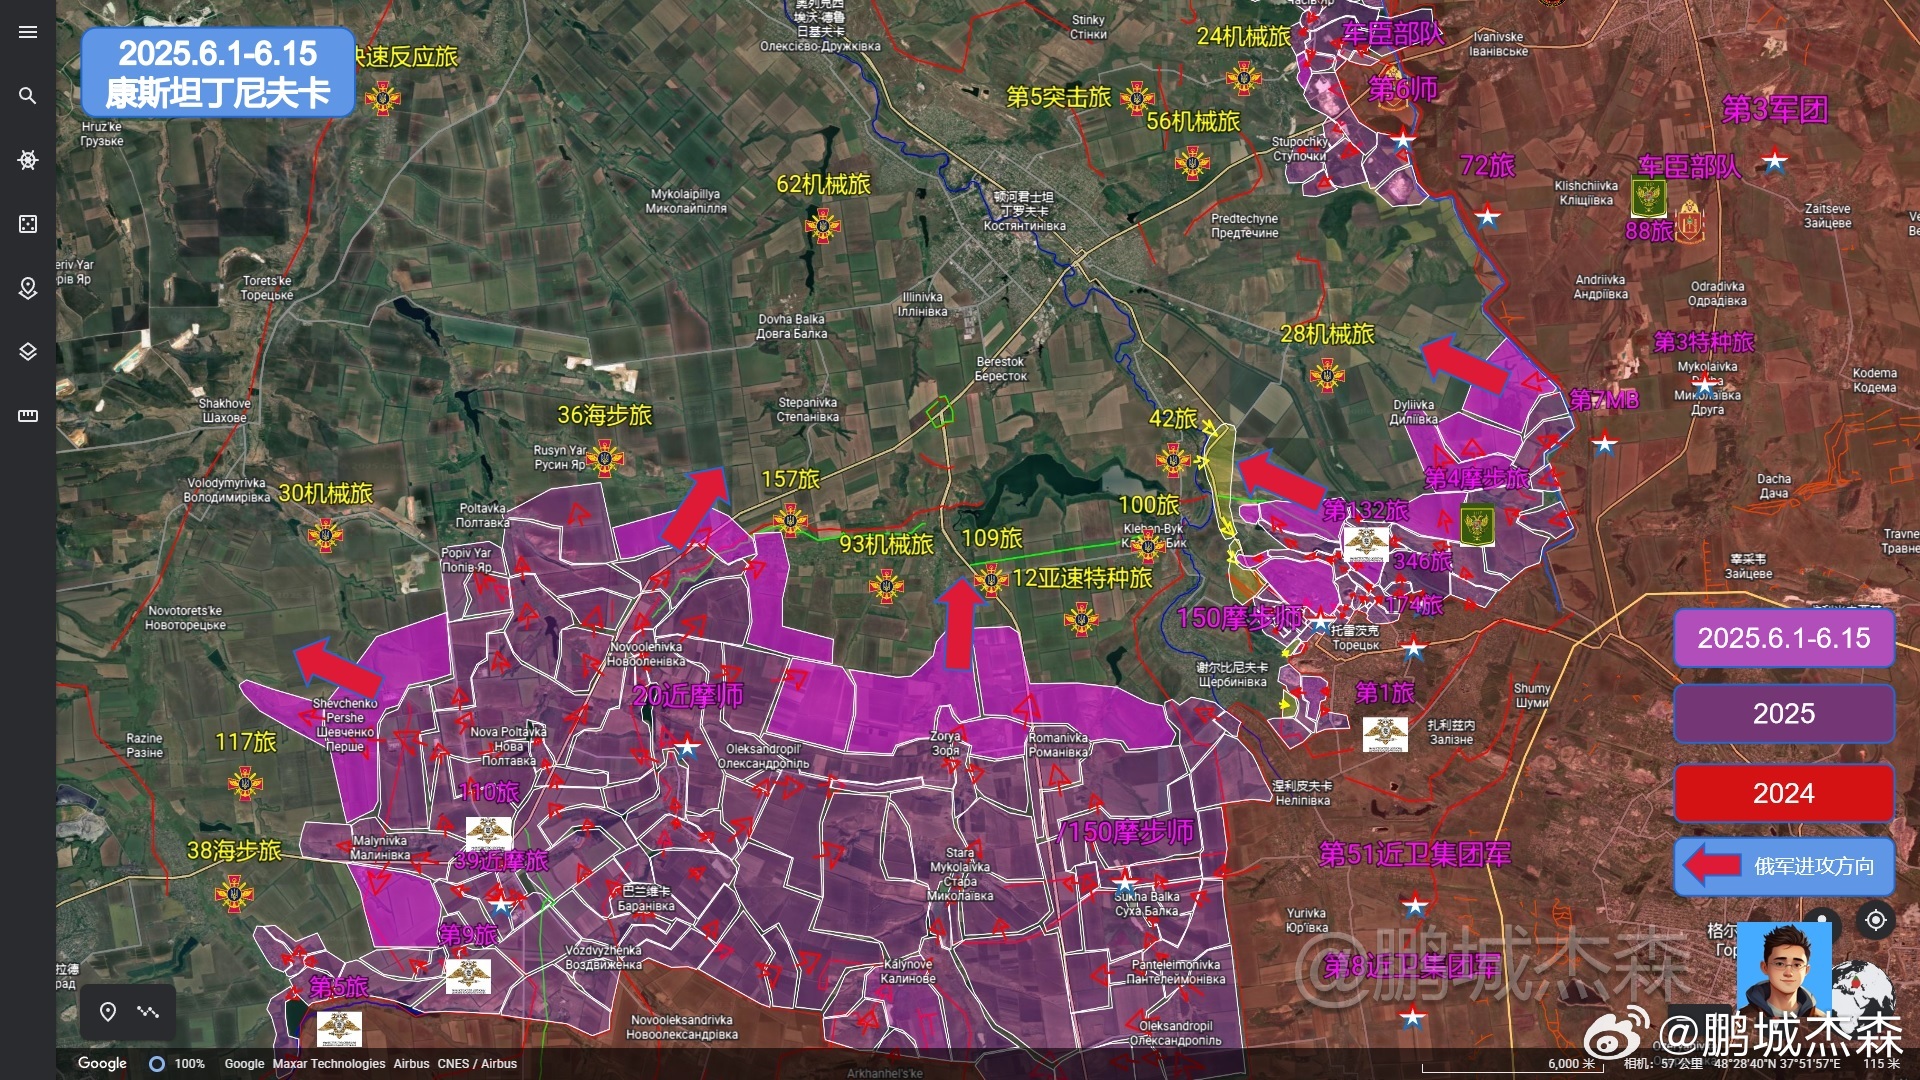The height and width of the screenshot is (1080, 1920).
Task: Select the Measure ruler tool
Action: (28, 416)
